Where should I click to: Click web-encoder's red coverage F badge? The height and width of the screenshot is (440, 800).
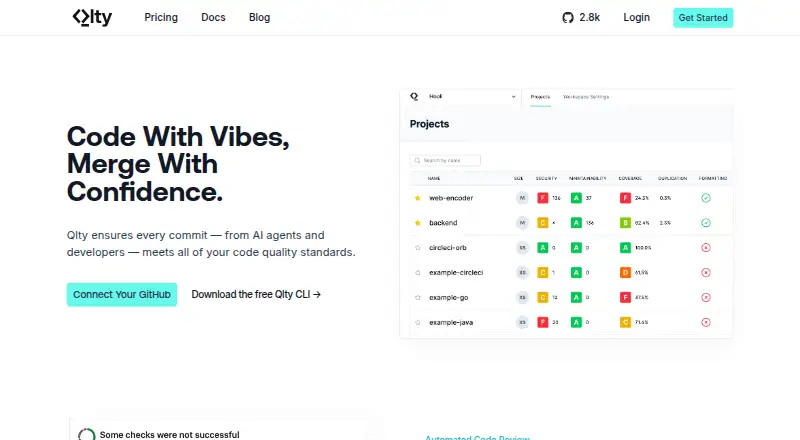point(625,198)
